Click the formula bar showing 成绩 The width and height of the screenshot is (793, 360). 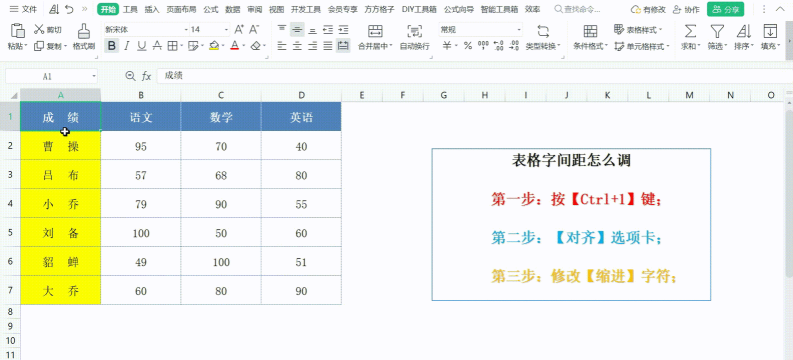click(474, 76)
